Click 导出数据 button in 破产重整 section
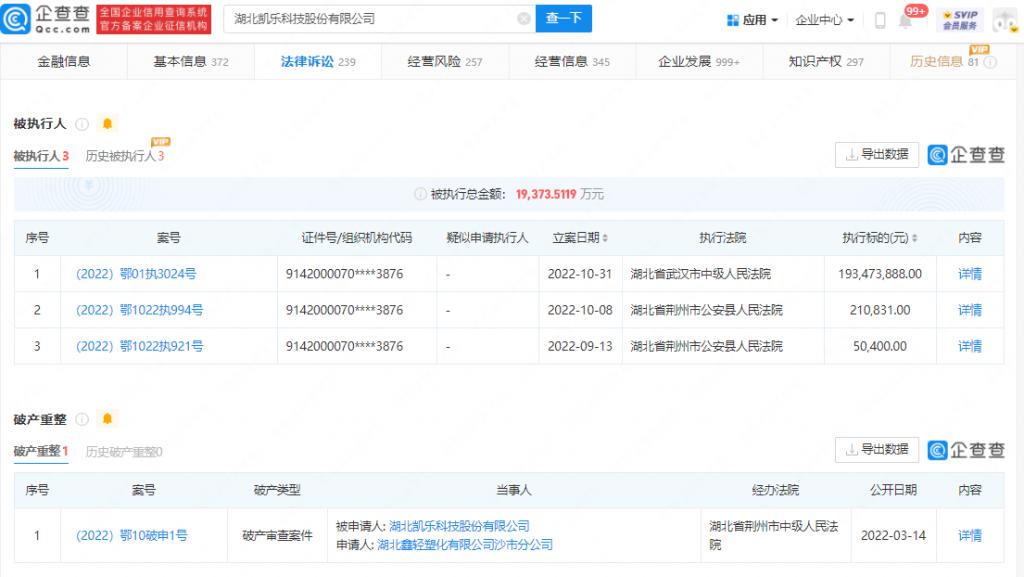Image resolution: width=1024 pixels, height=577 pixels. coord(876,449)
